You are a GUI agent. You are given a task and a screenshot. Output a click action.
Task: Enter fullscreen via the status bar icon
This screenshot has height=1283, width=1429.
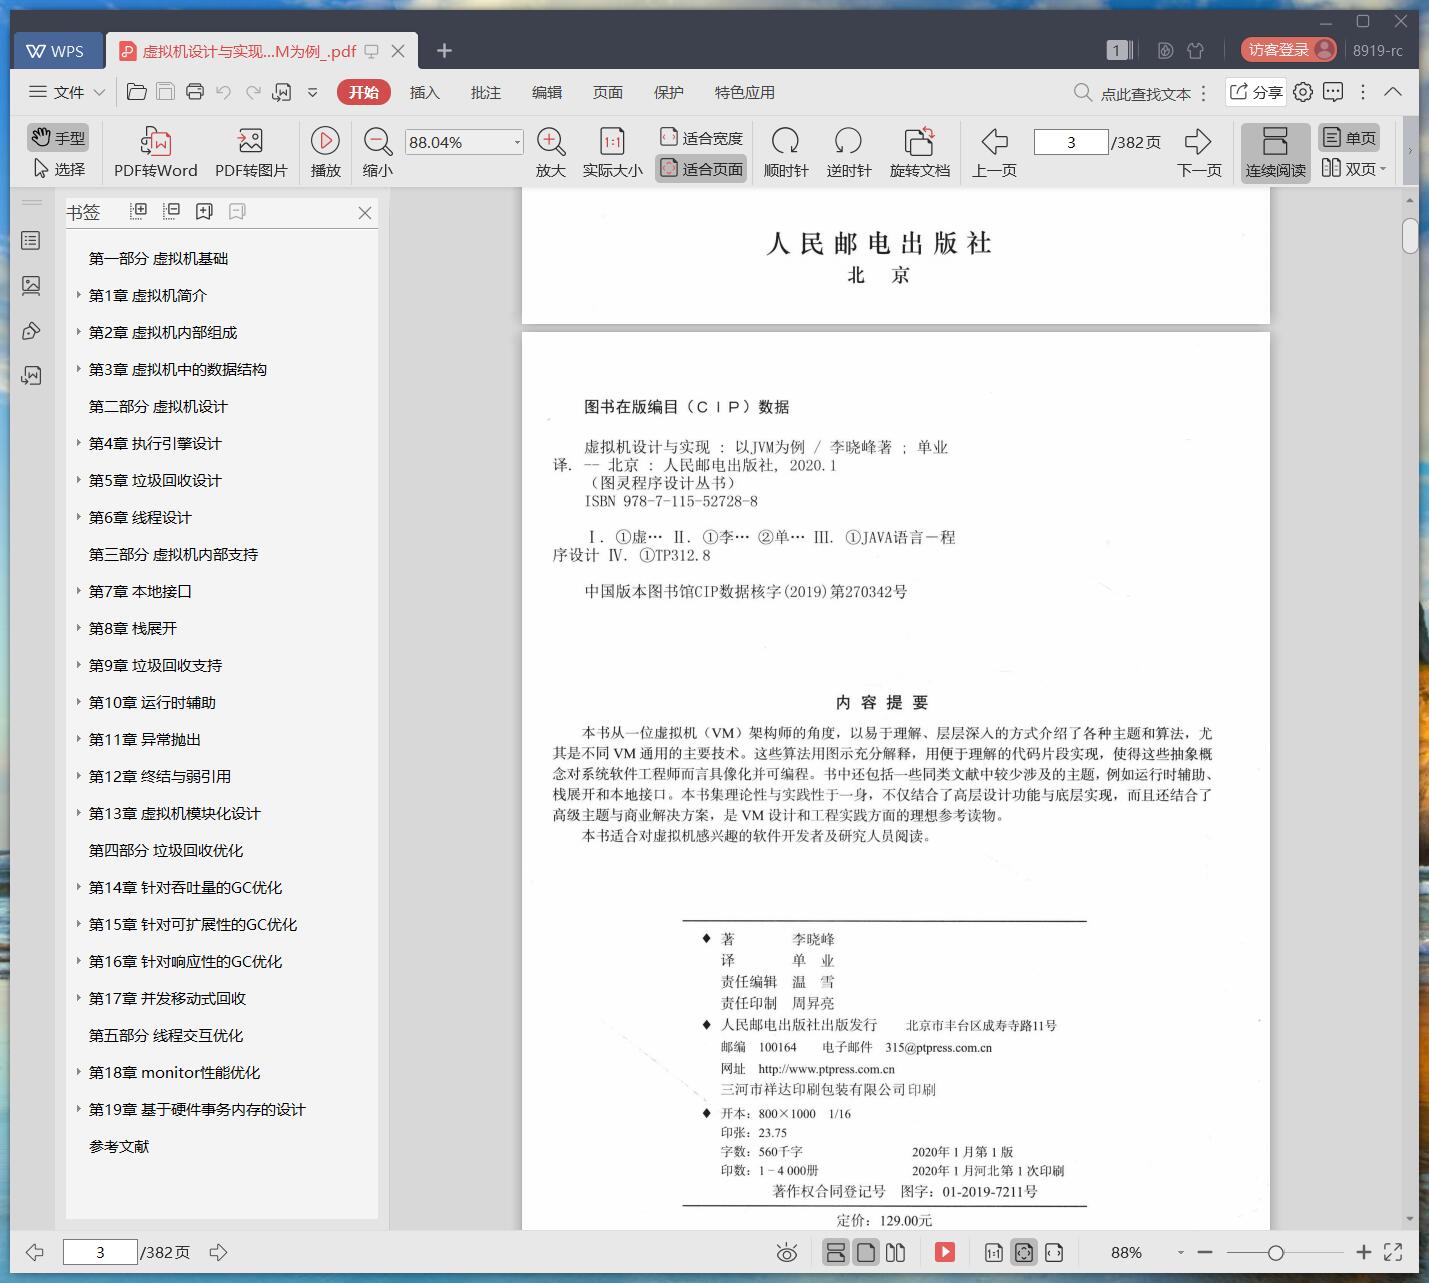tap(1393, 1250)
